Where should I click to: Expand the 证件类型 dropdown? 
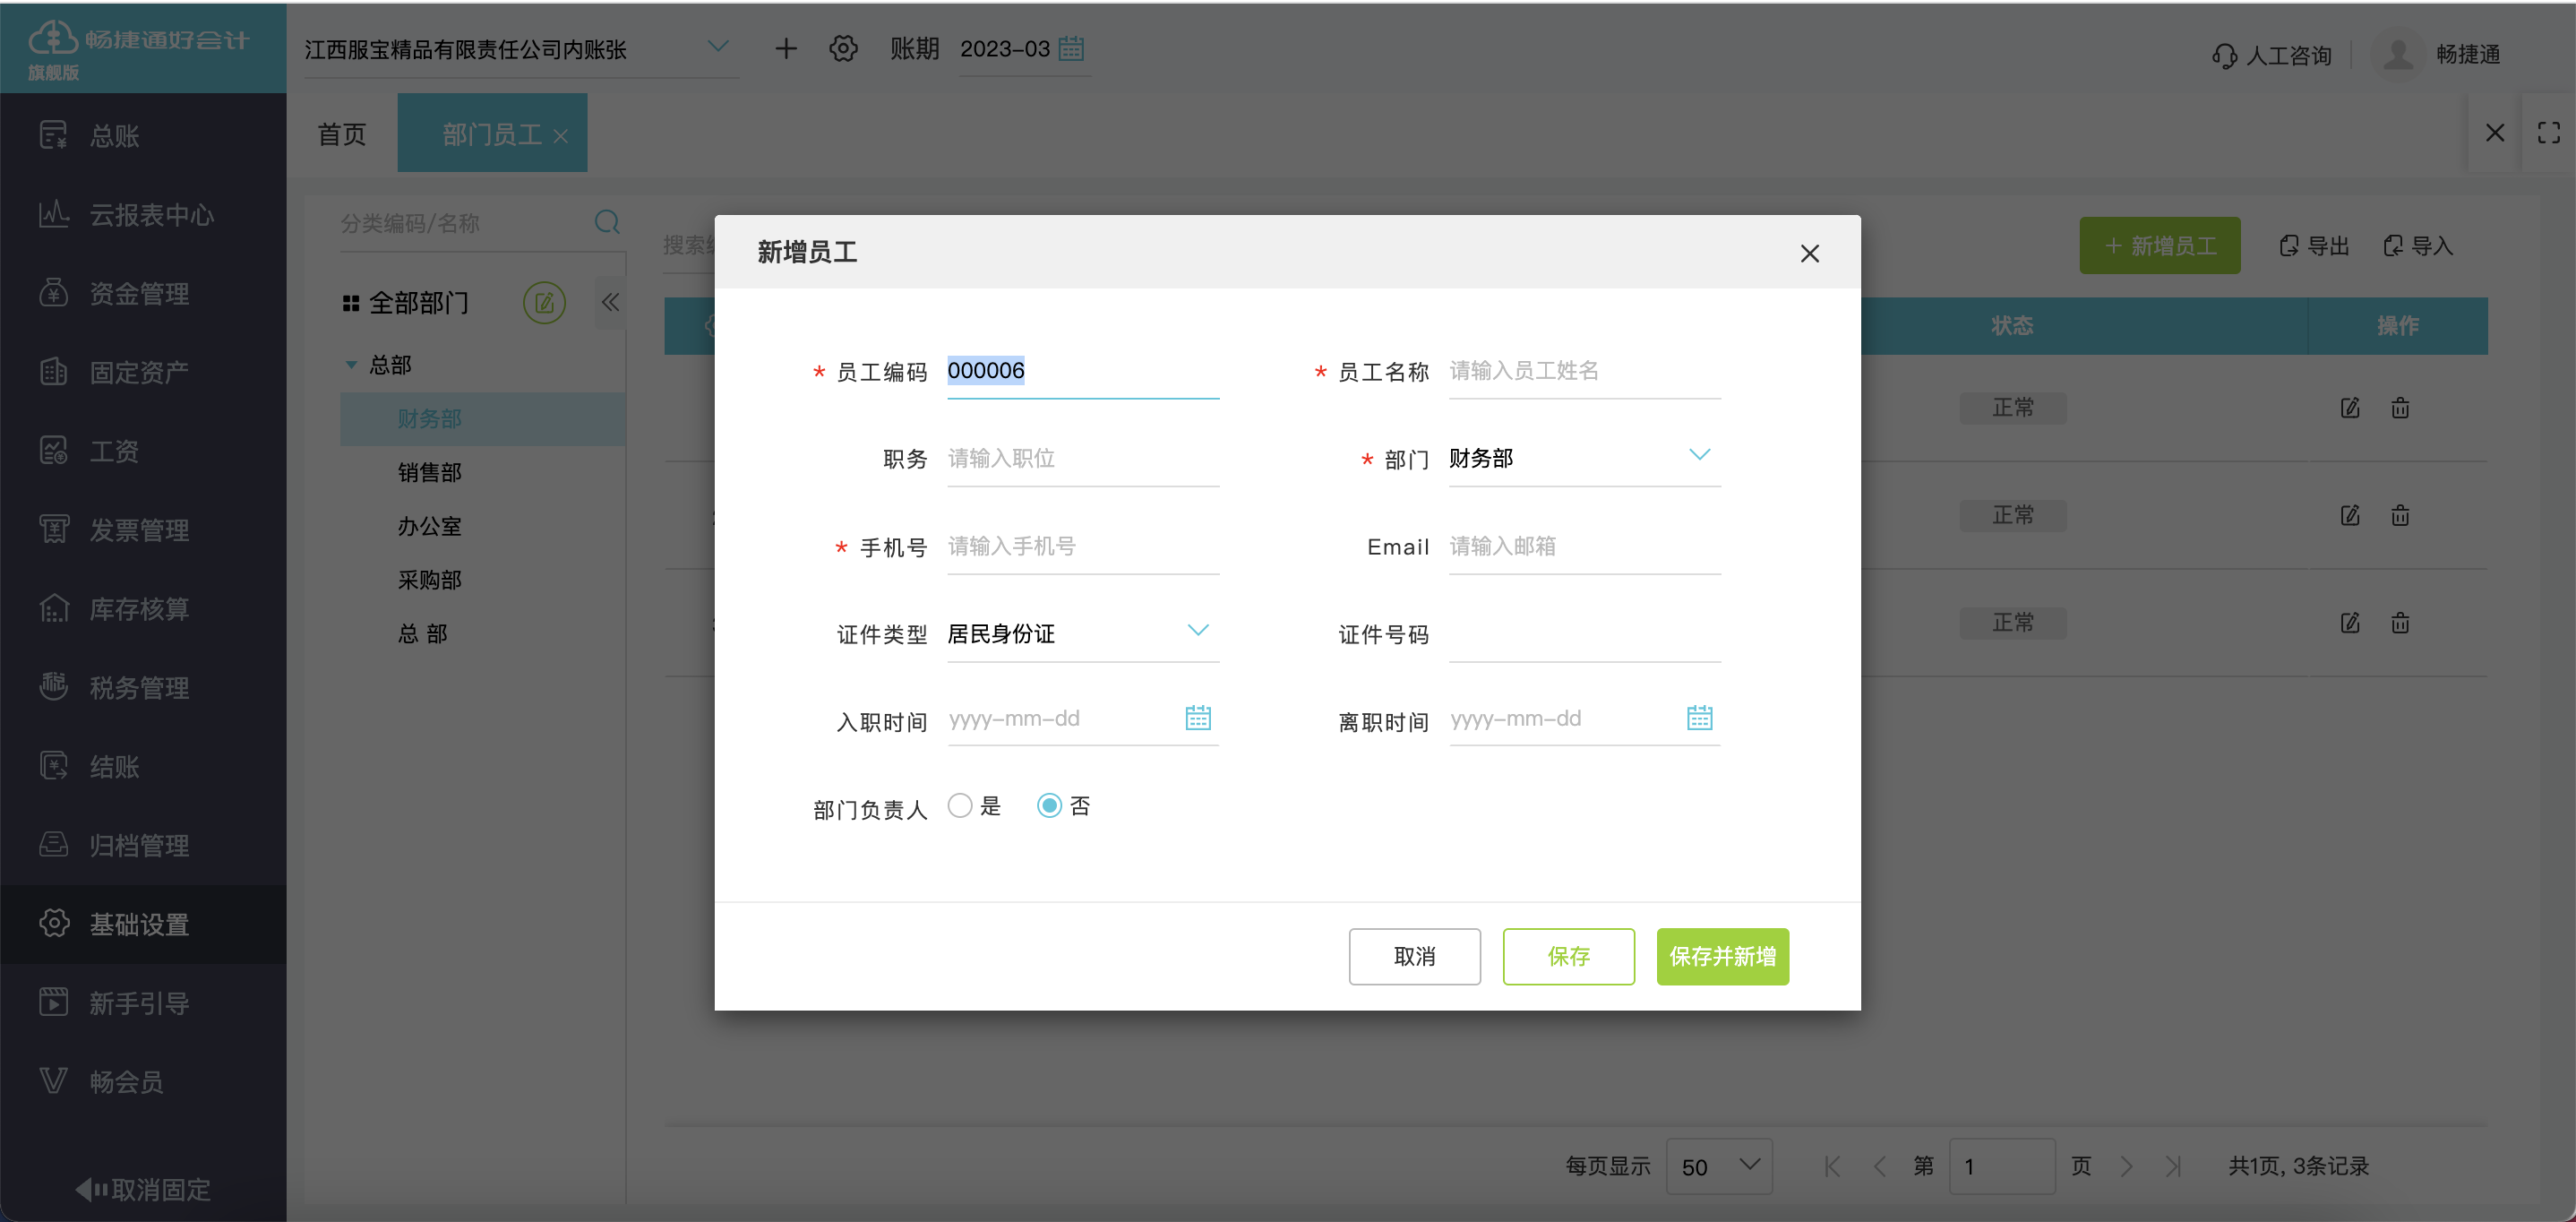click(x=1199, y=633)
